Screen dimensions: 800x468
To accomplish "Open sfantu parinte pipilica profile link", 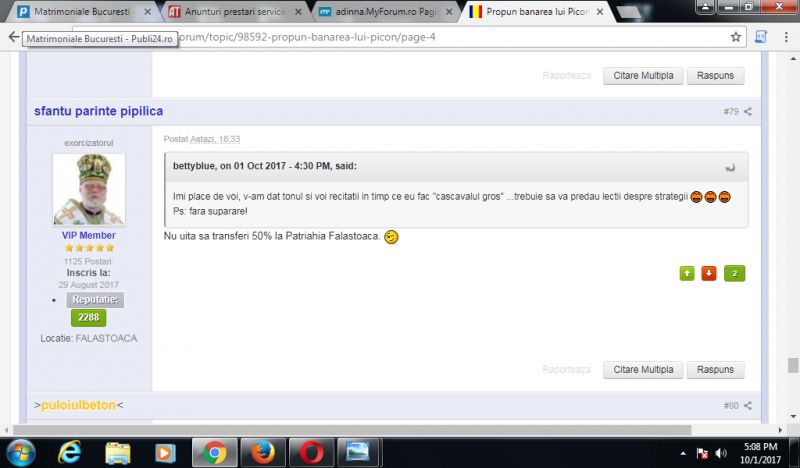I will point(98,111).
